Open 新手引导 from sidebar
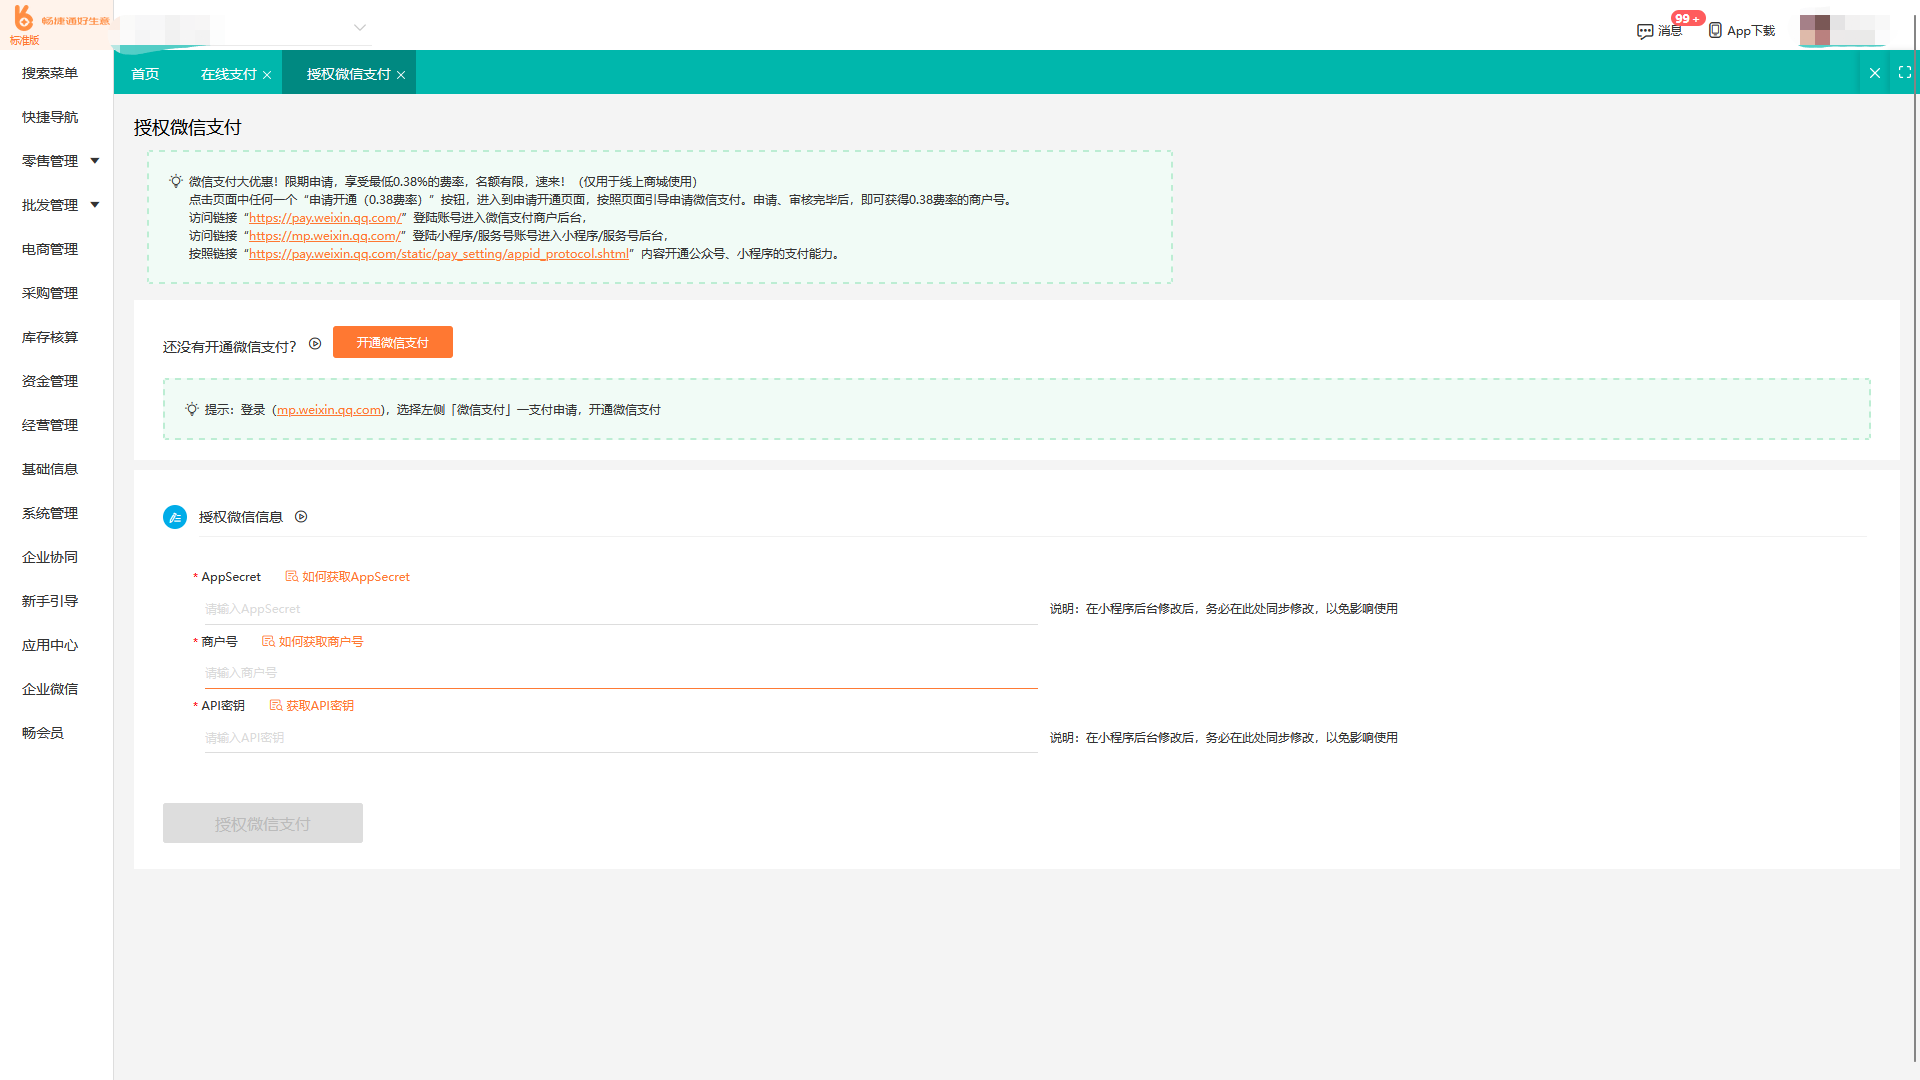This screenshot has height=1080, width=1920. coord(49,601)
